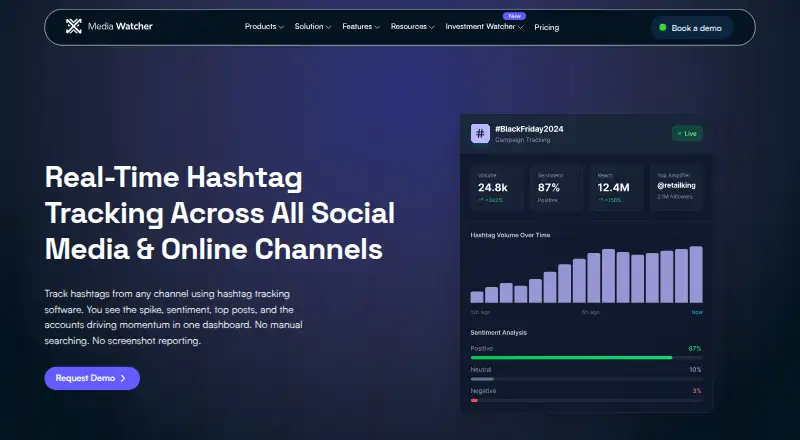
Task: Click the gray Neutral sentiment bar
Action: pos(482,379)
